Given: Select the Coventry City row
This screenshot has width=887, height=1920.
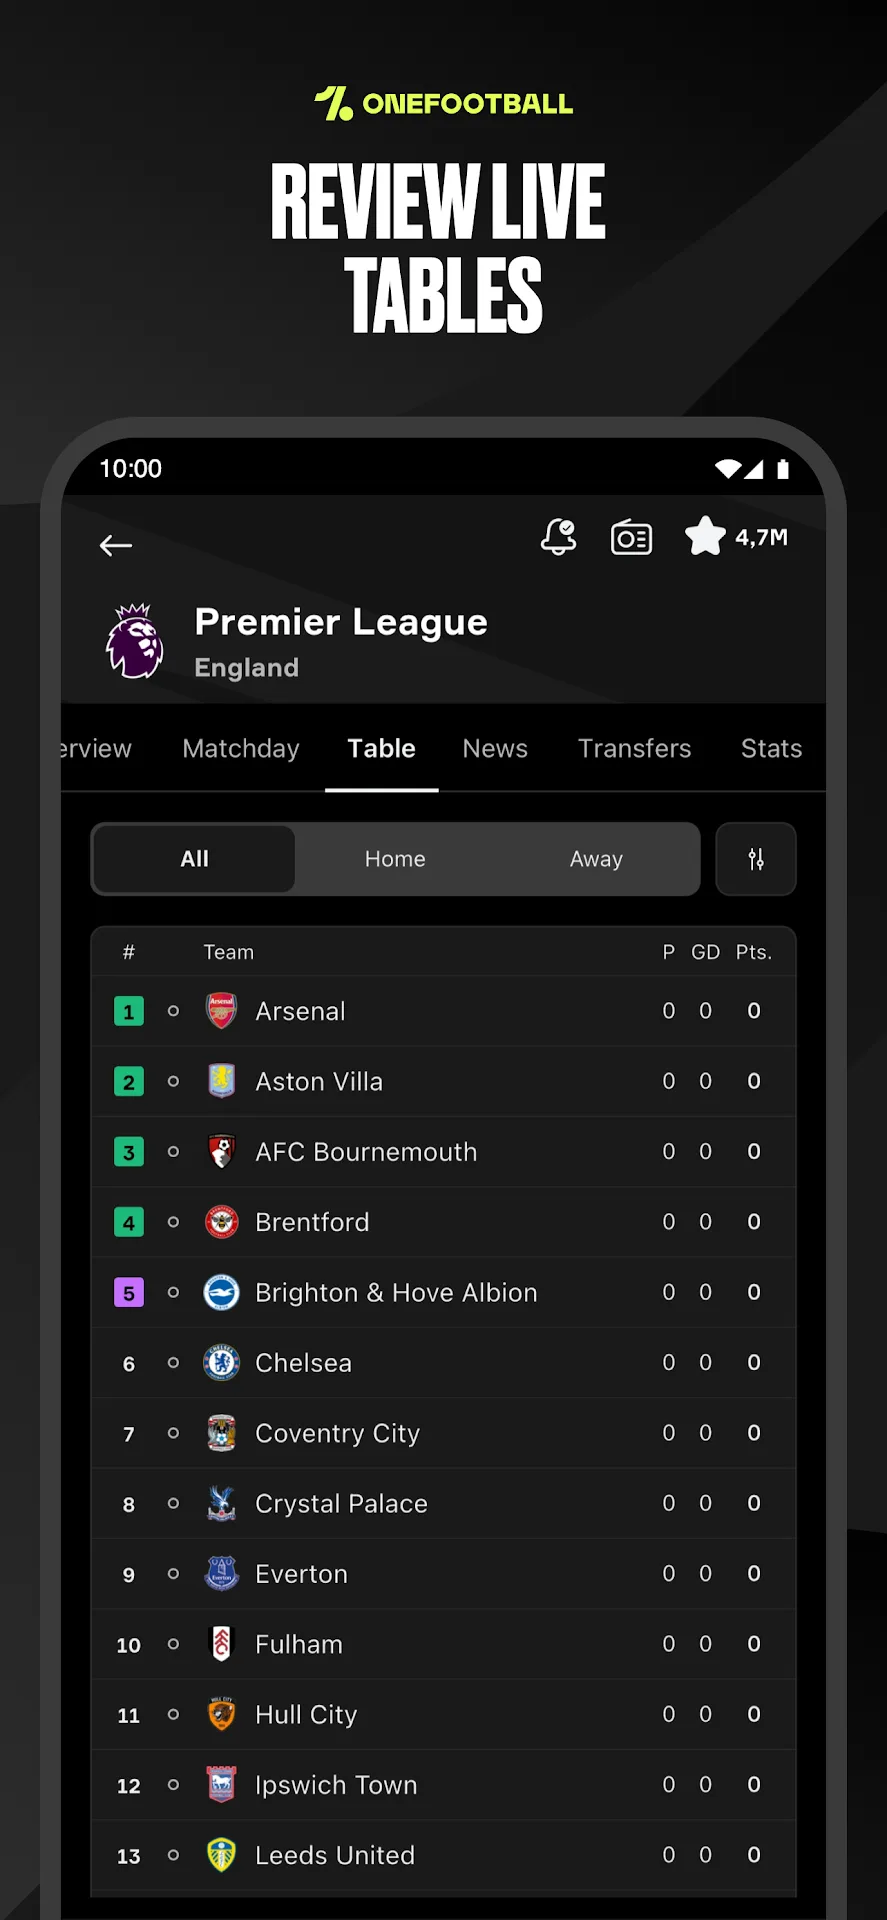Looking at the screenshot, I should coord(444,1434).
